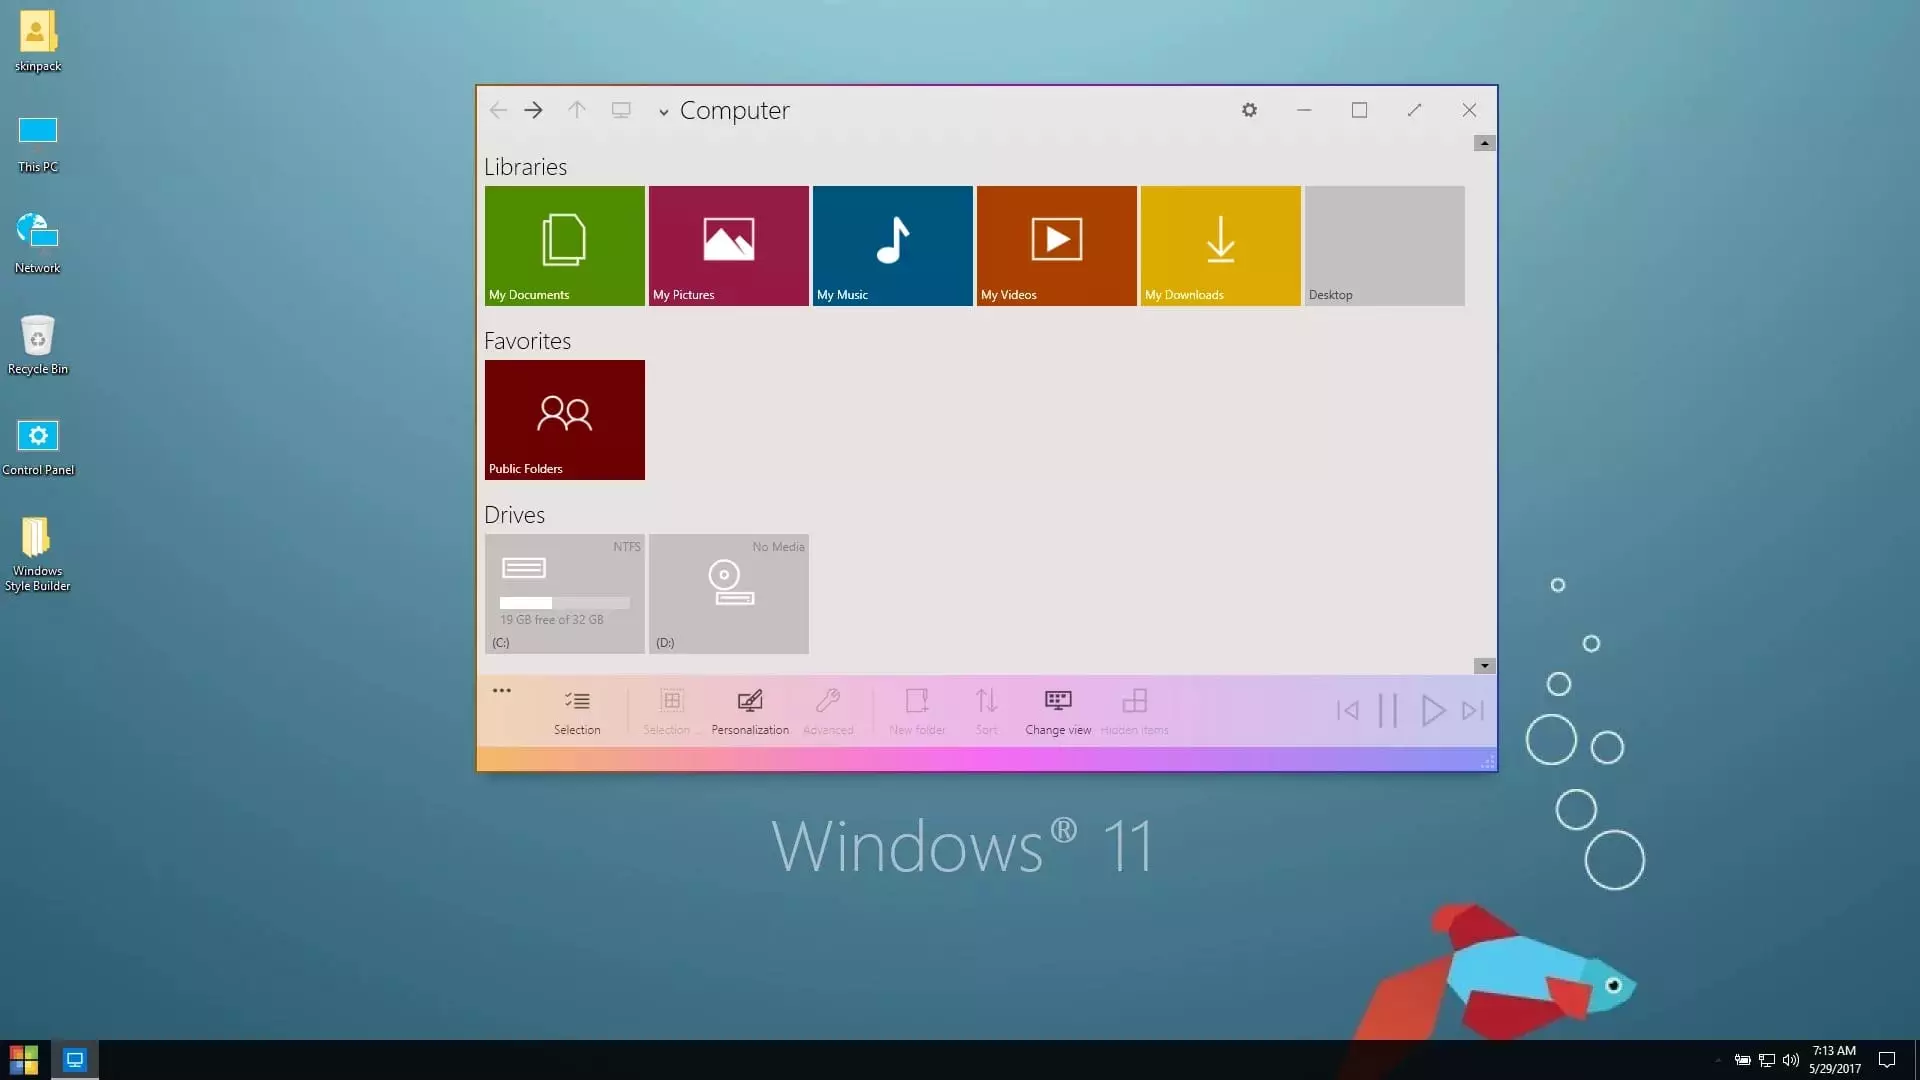Open My Videos library folder
The width and height of the screenshot is (1920, 1080).
click(1055, 244)
